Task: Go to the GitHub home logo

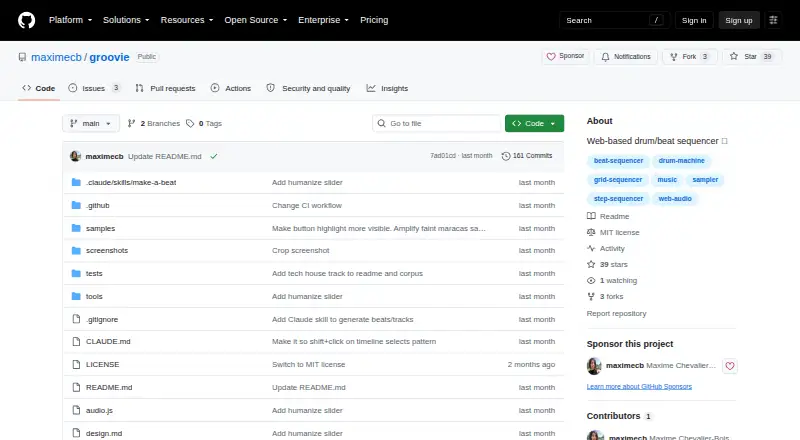Action: pyautogui.click(x=27, y=20)
